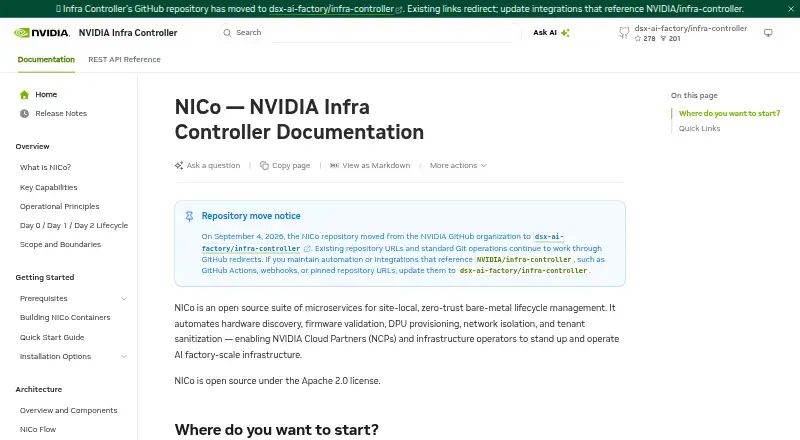This screenshot has height=440, width=800.
Task: Click the Repository move notice heading
Action: (251, 216)
